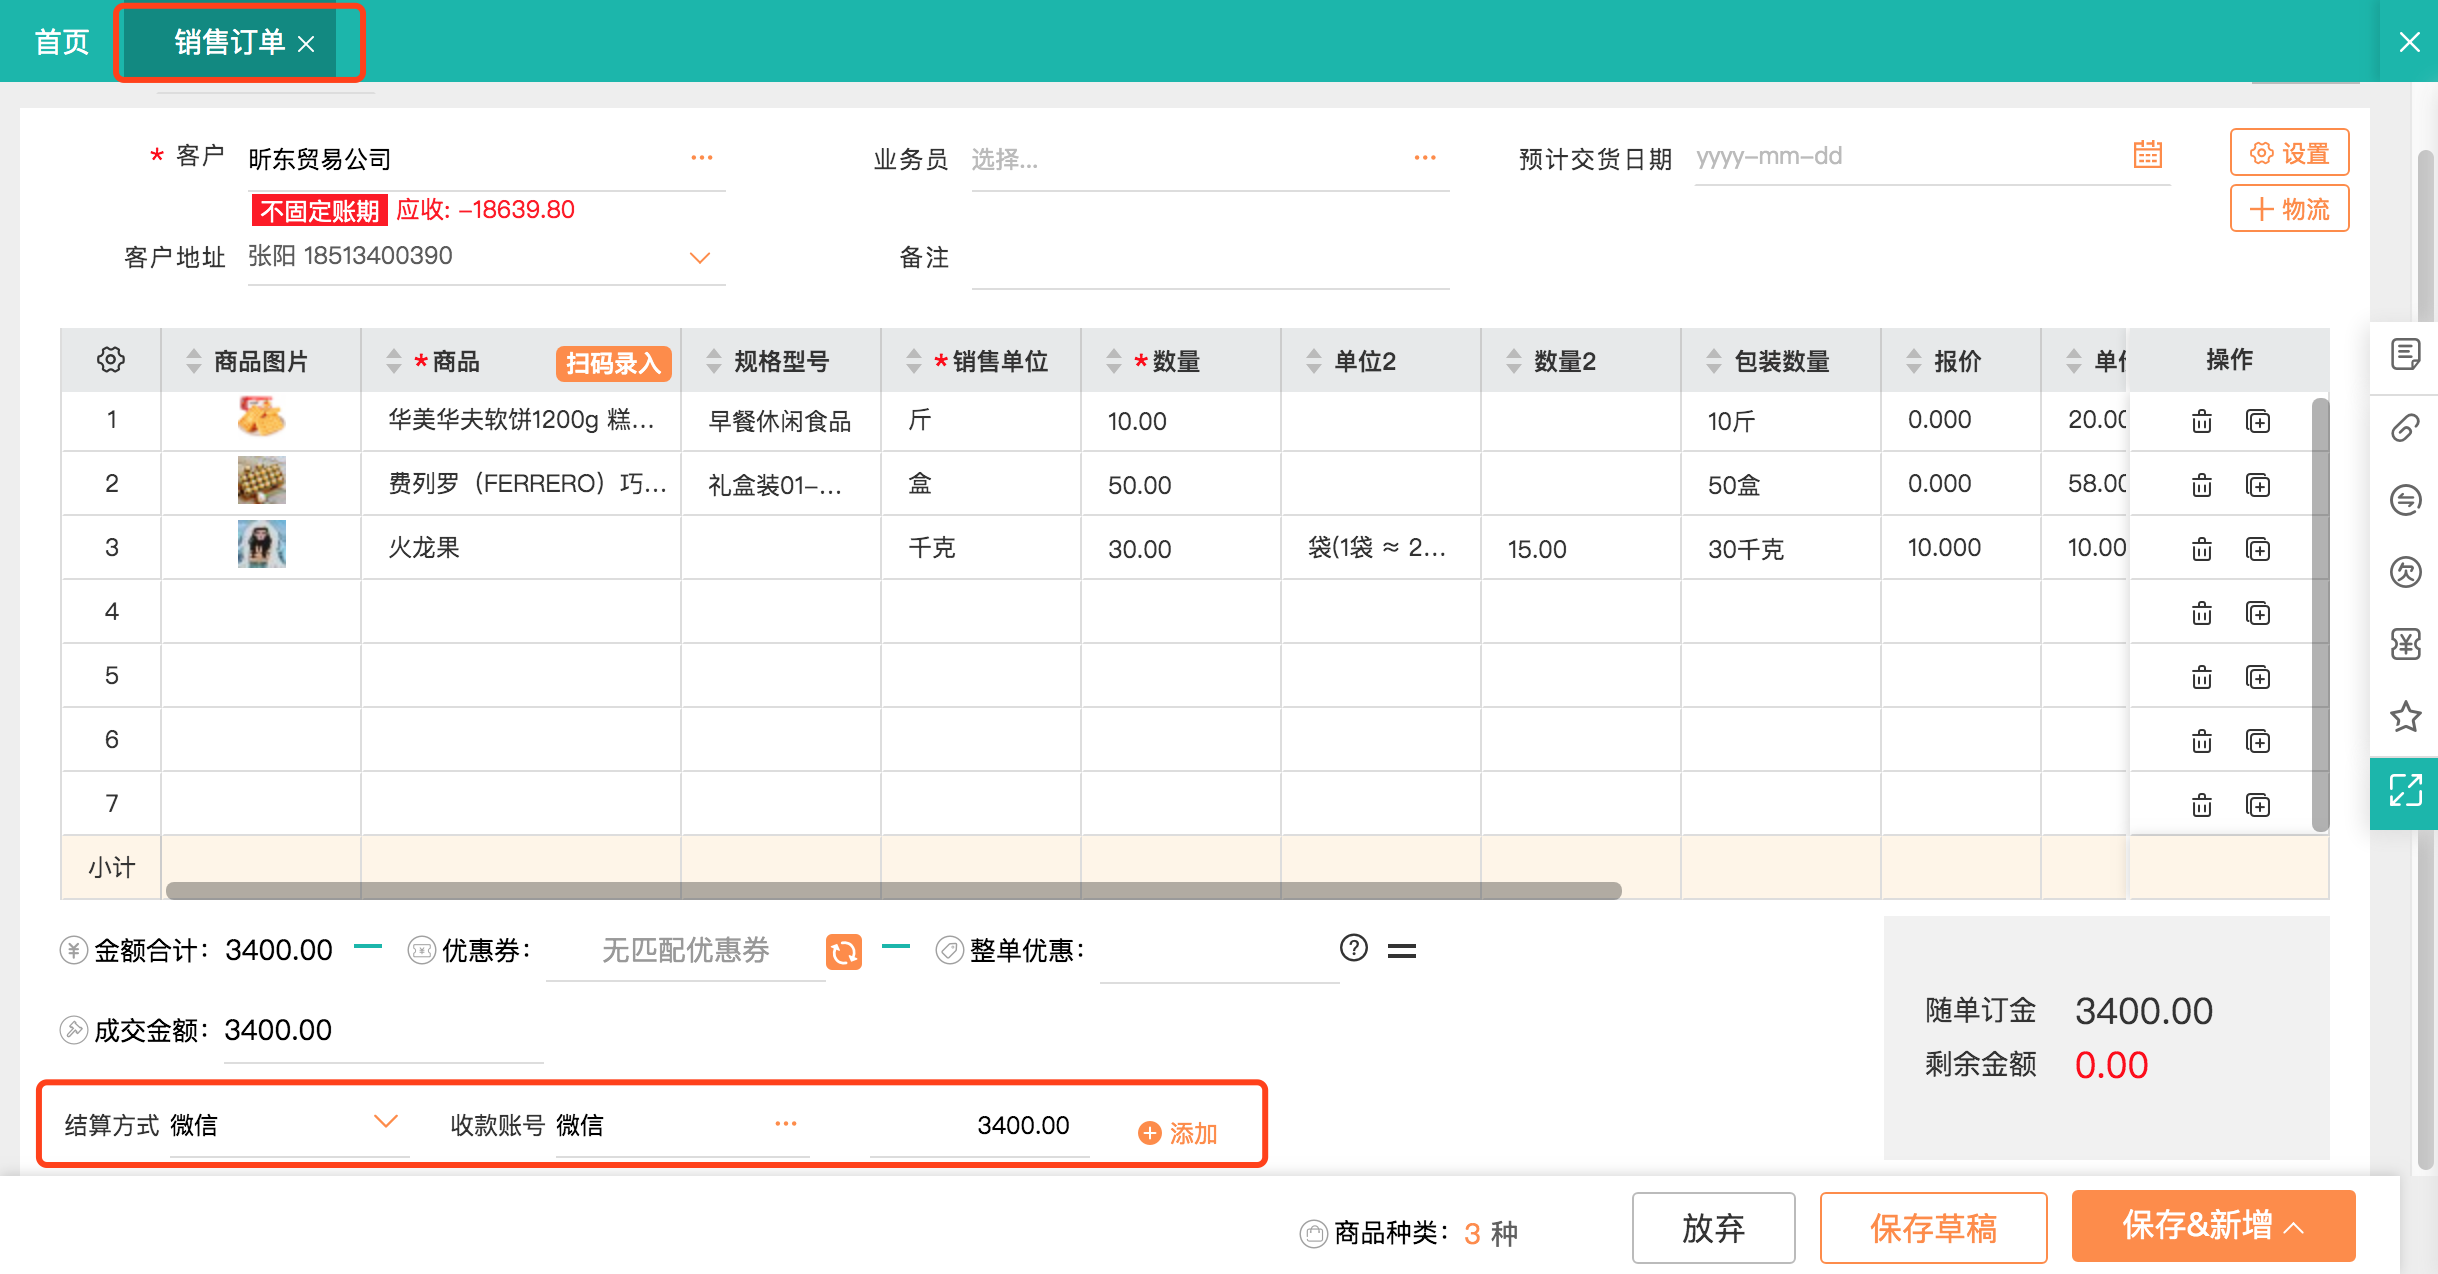Image resolution: width=2438 pixels, height=1274 pixels.
Task: Click the star/favorite icon on sidebar
Action: tap(2404, 721)
